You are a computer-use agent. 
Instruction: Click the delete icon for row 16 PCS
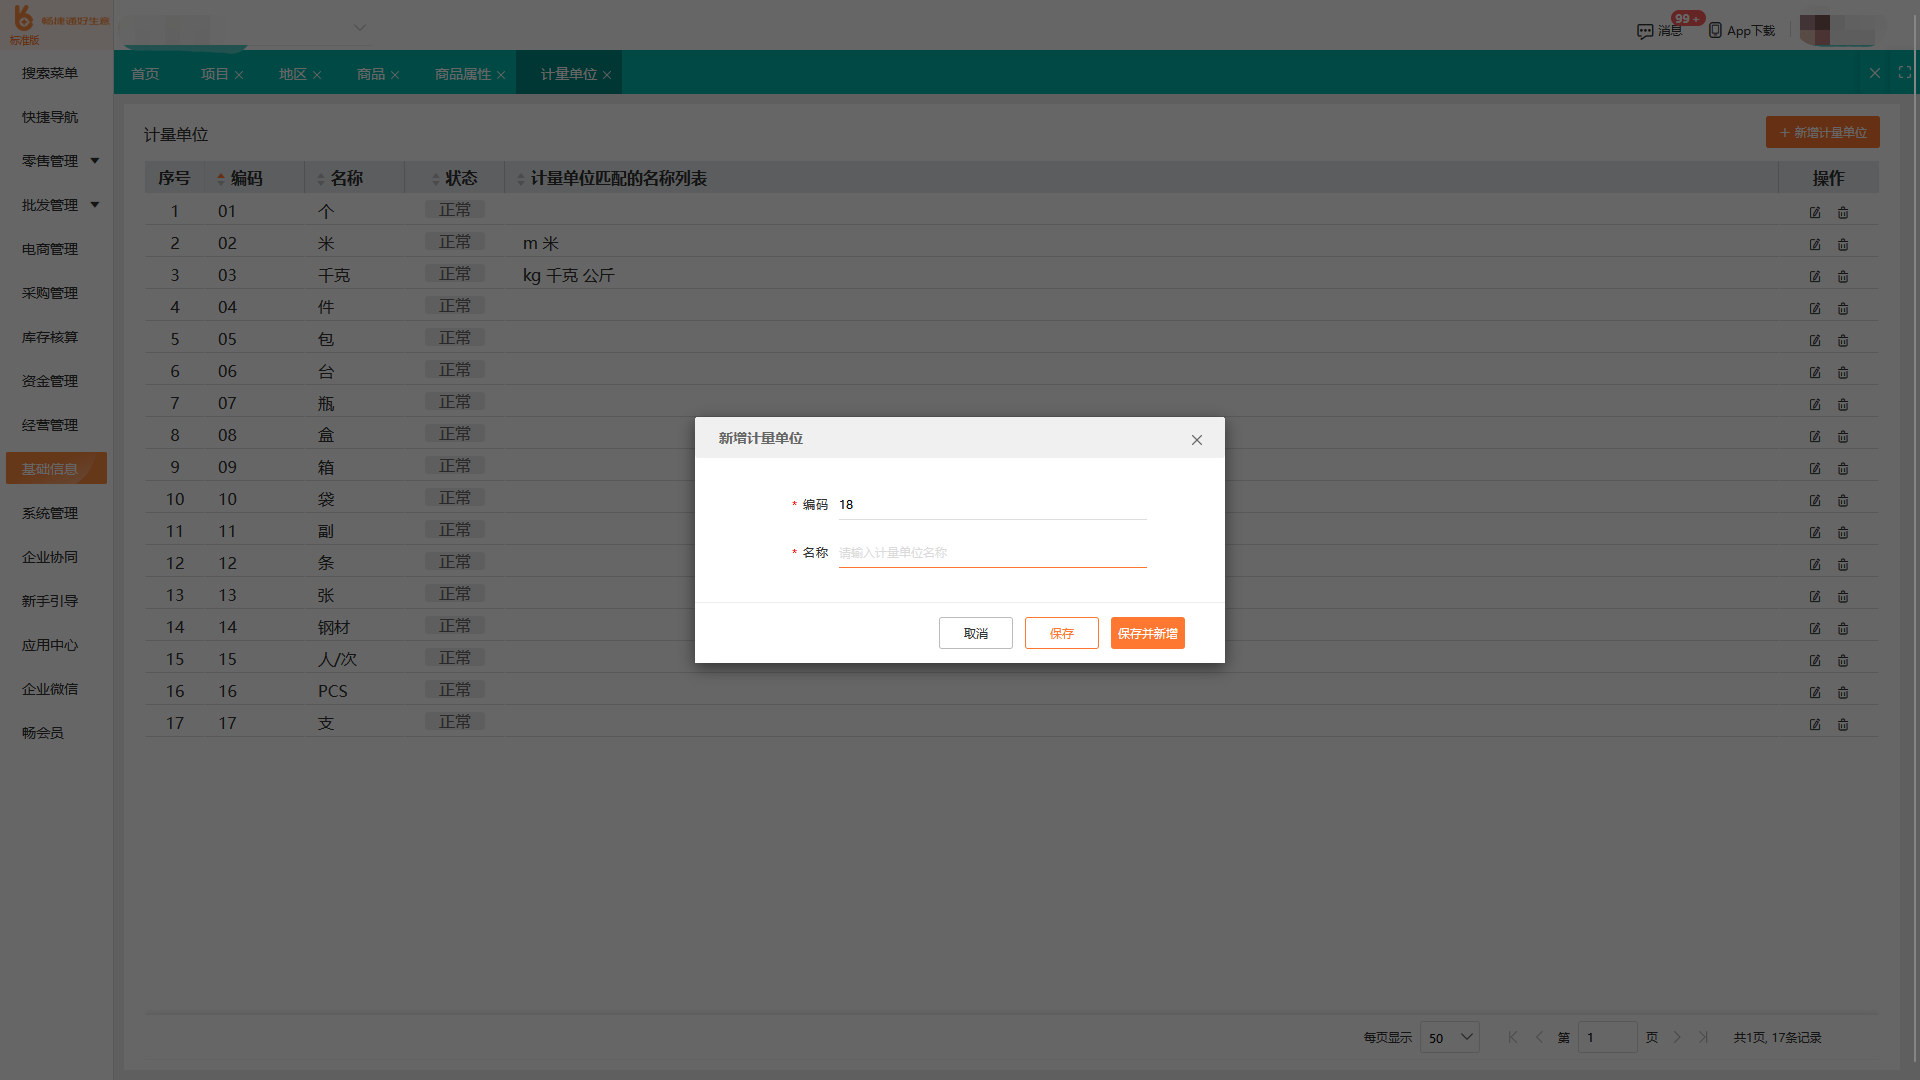click(x=1844, y=692)
